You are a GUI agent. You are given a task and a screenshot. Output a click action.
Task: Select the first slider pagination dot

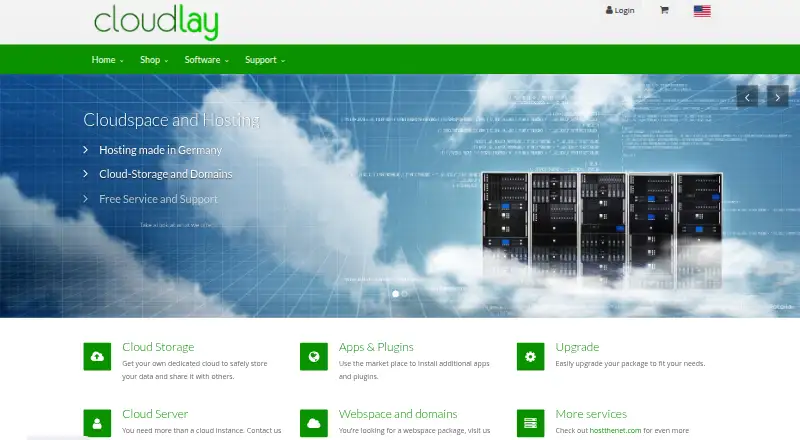point(395,294)
